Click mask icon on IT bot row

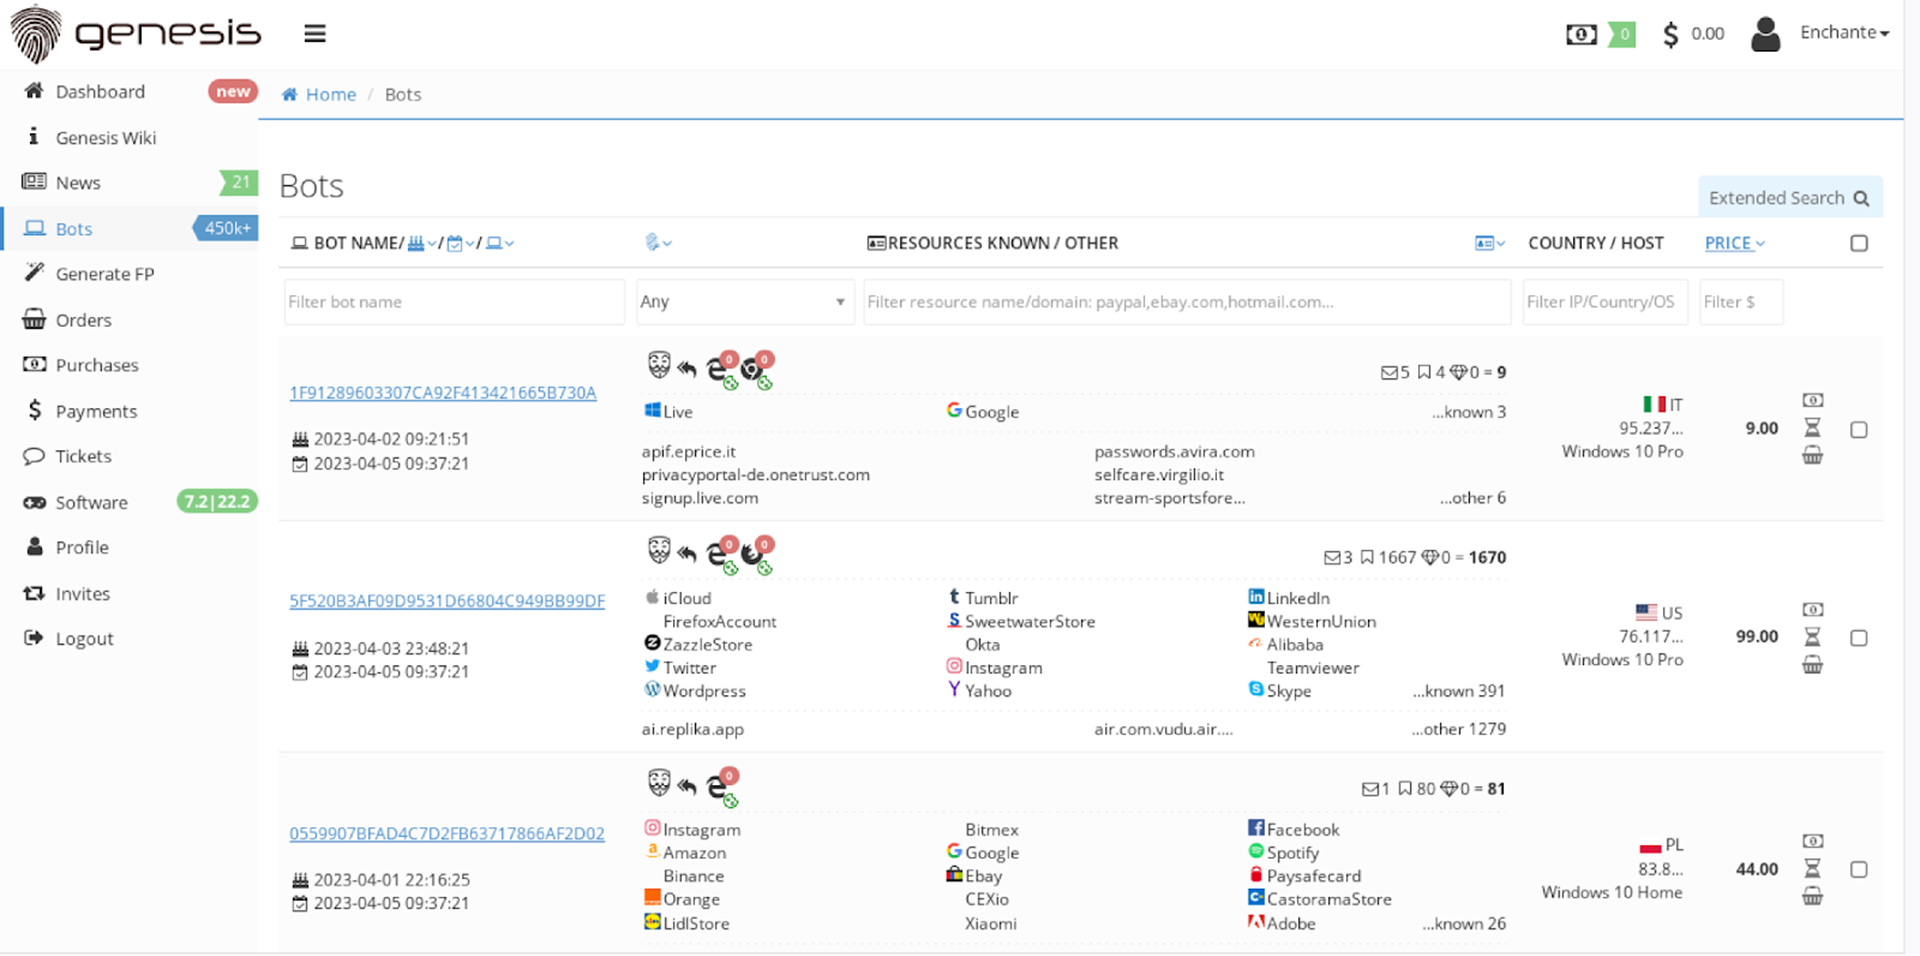(x=658, y=365)
